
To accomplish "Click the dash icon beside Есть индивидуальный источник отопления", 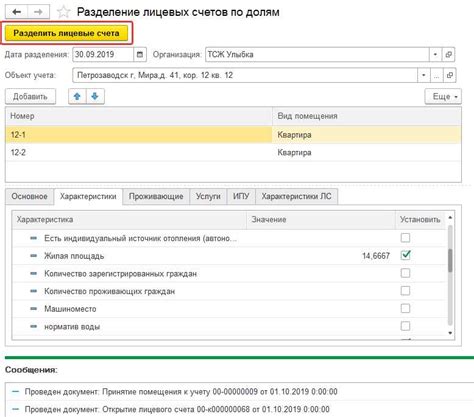I will pos(34,238).
